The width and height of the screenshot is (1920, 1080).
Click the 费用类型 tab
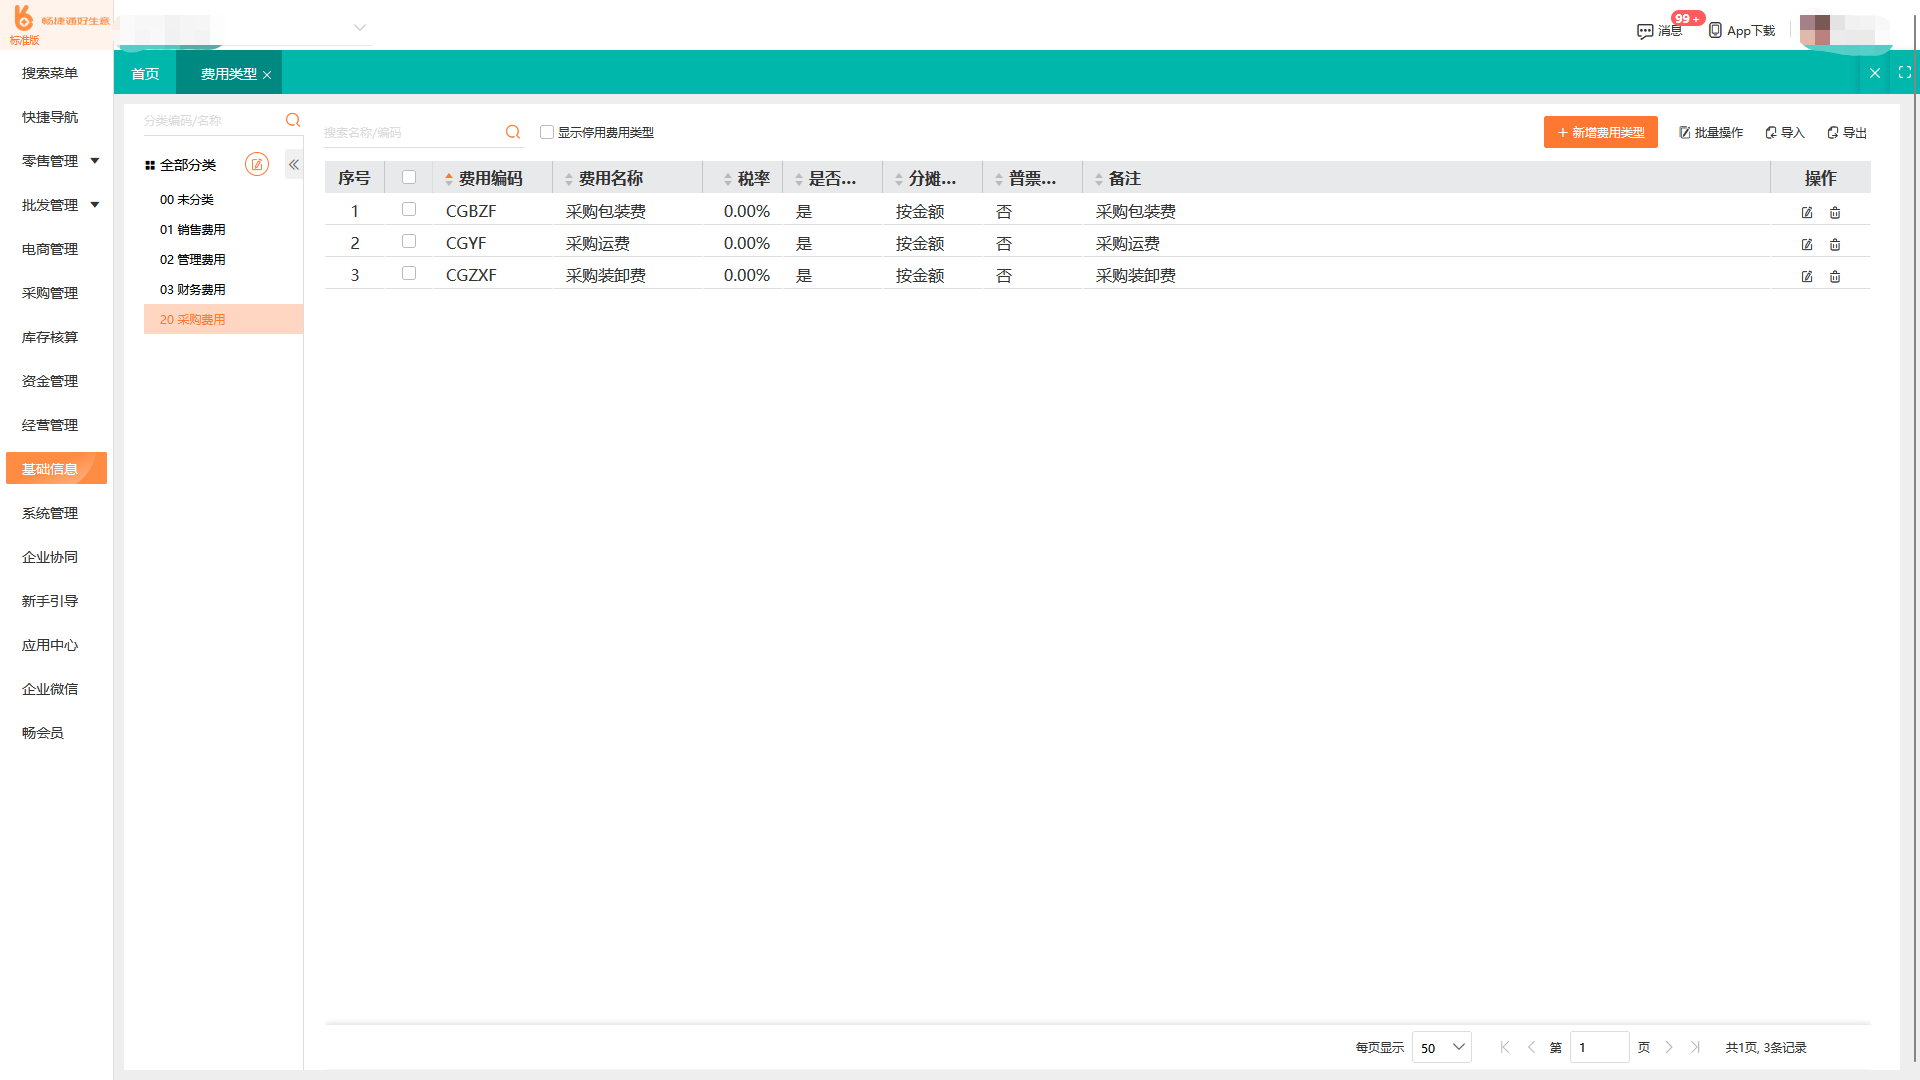pyautogui.click(x=228, y=73)
